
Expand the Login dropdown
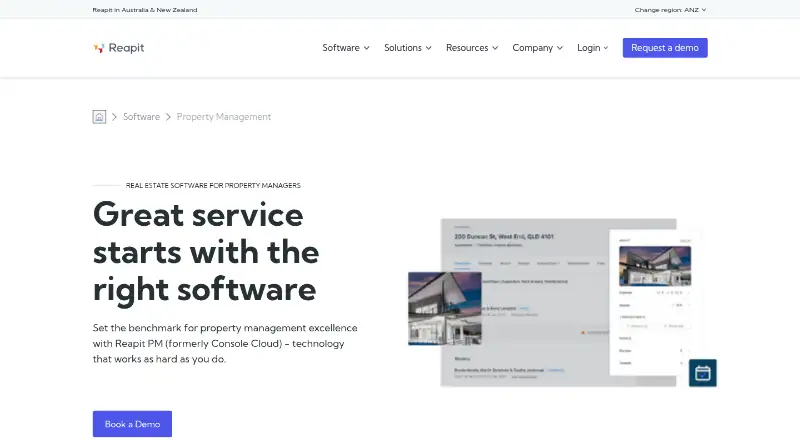tap(592, 47)
